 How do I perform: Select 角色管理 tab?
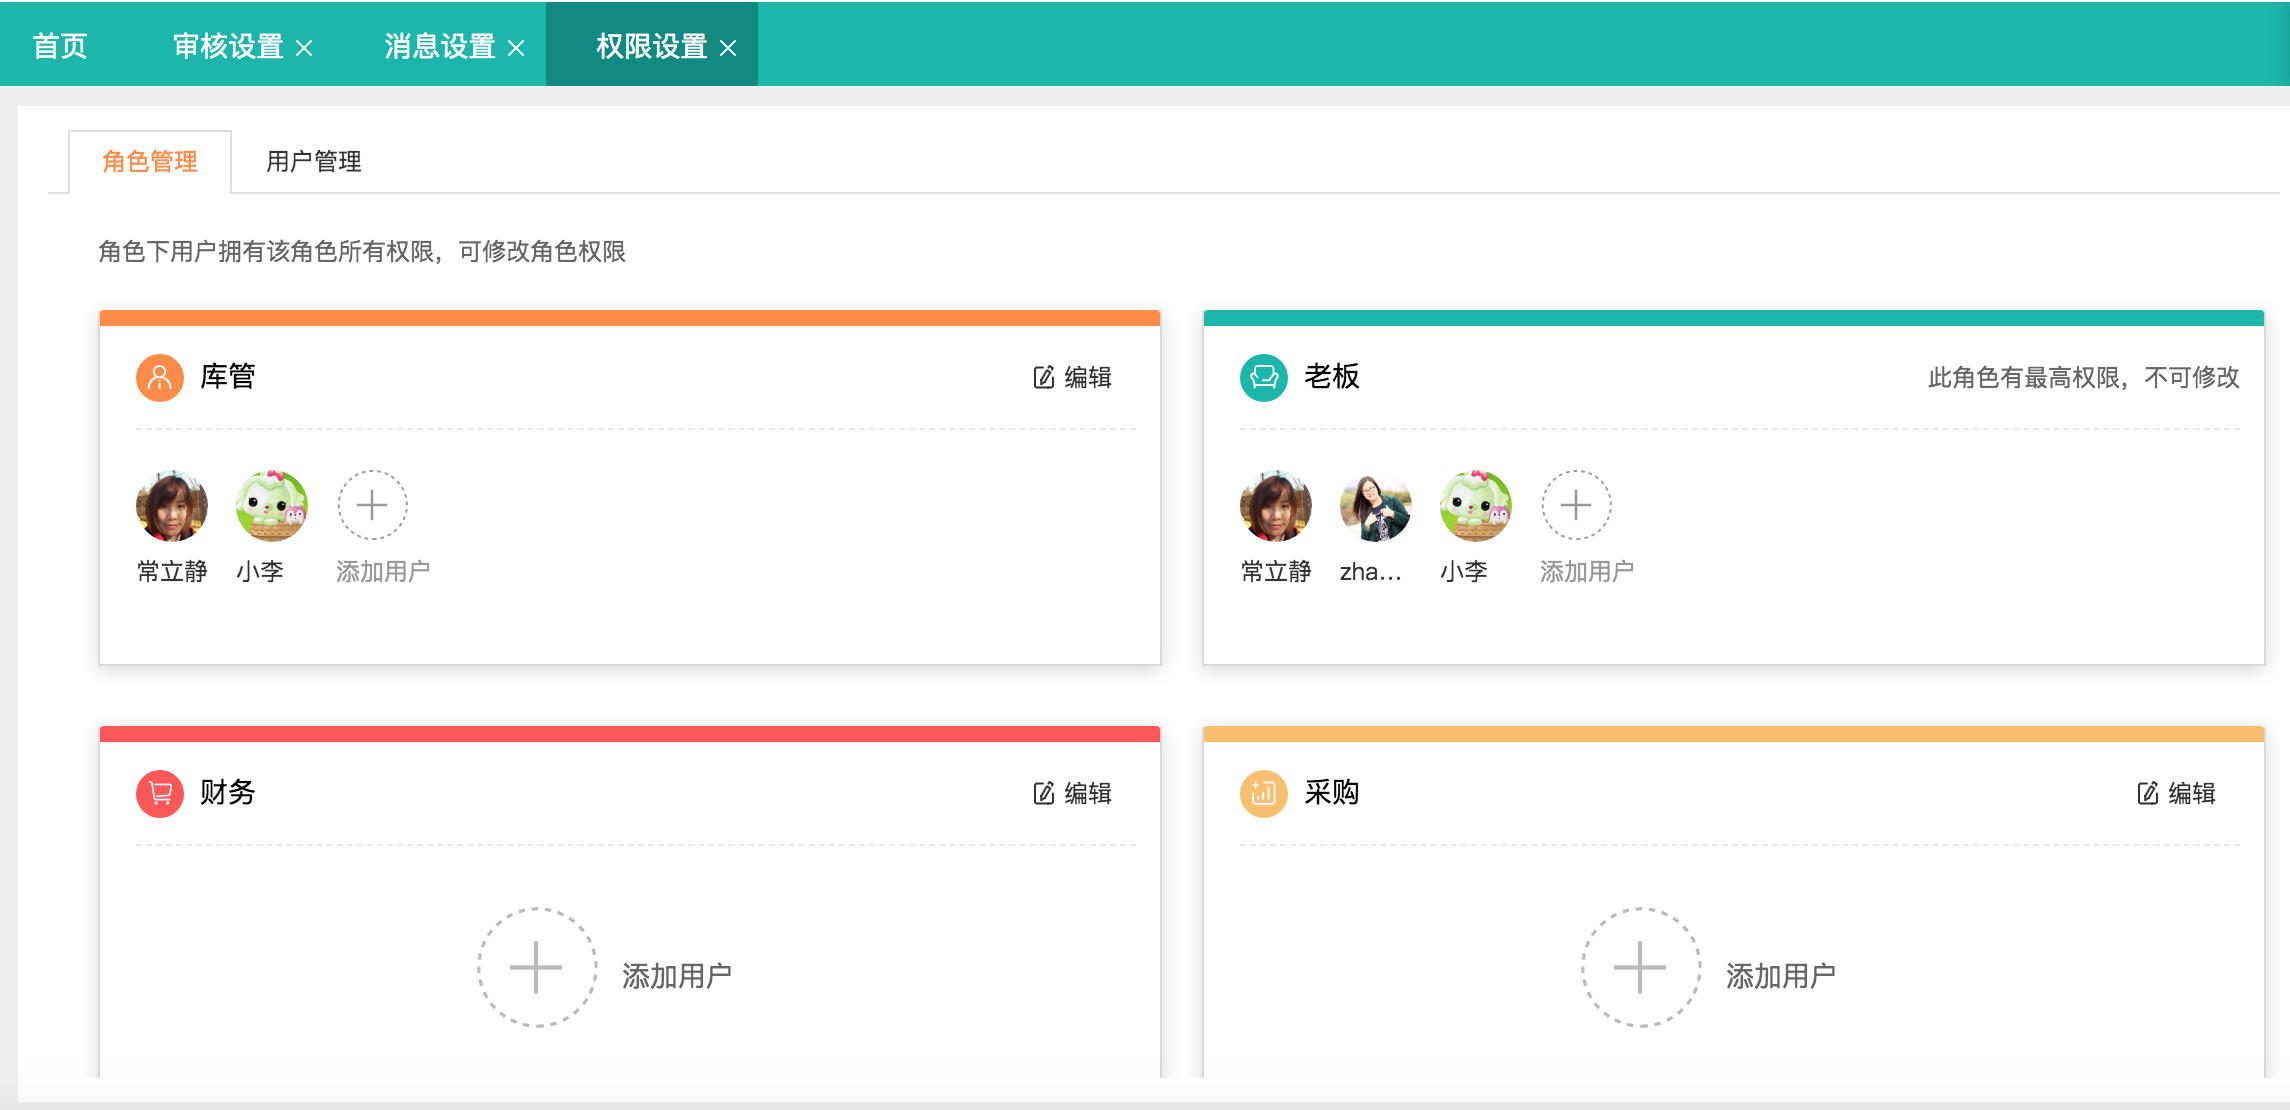pos(148,161)
